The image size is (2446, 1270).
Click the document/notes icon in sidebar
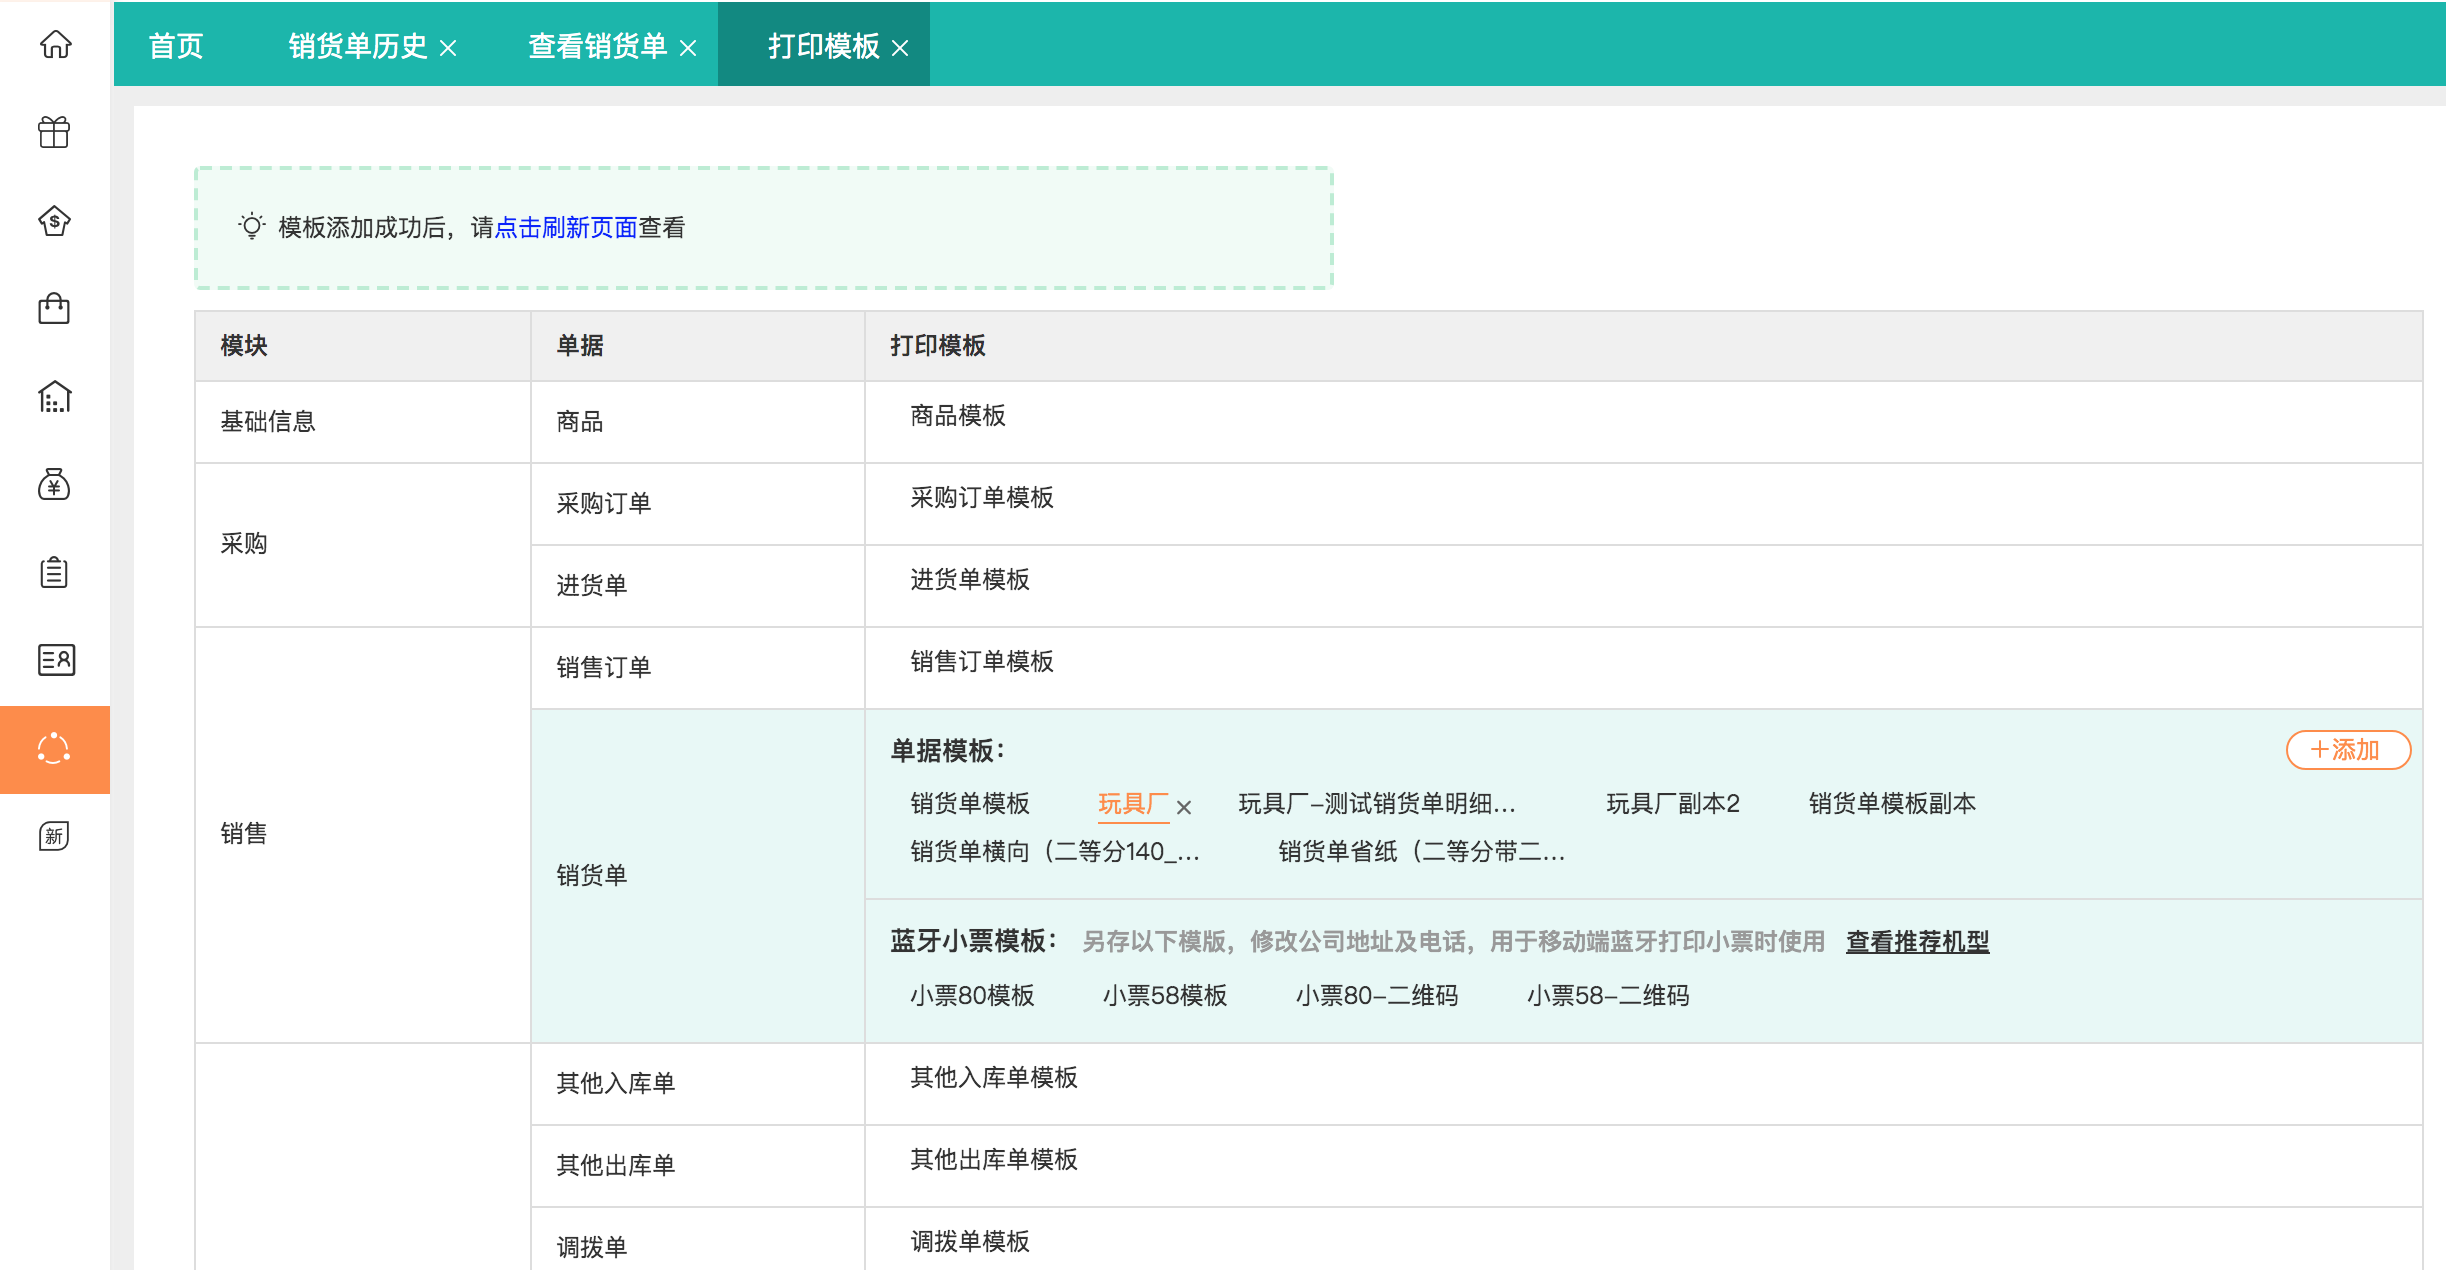point(55,573)
